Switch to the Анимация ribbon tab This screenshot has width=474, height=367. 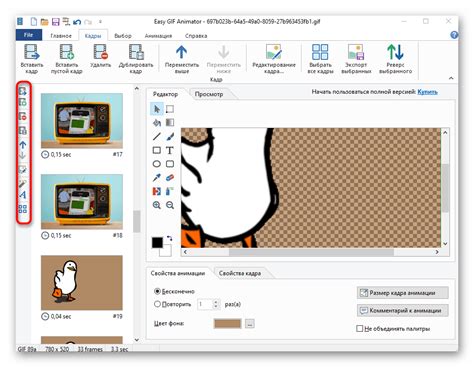pos(158,36)
